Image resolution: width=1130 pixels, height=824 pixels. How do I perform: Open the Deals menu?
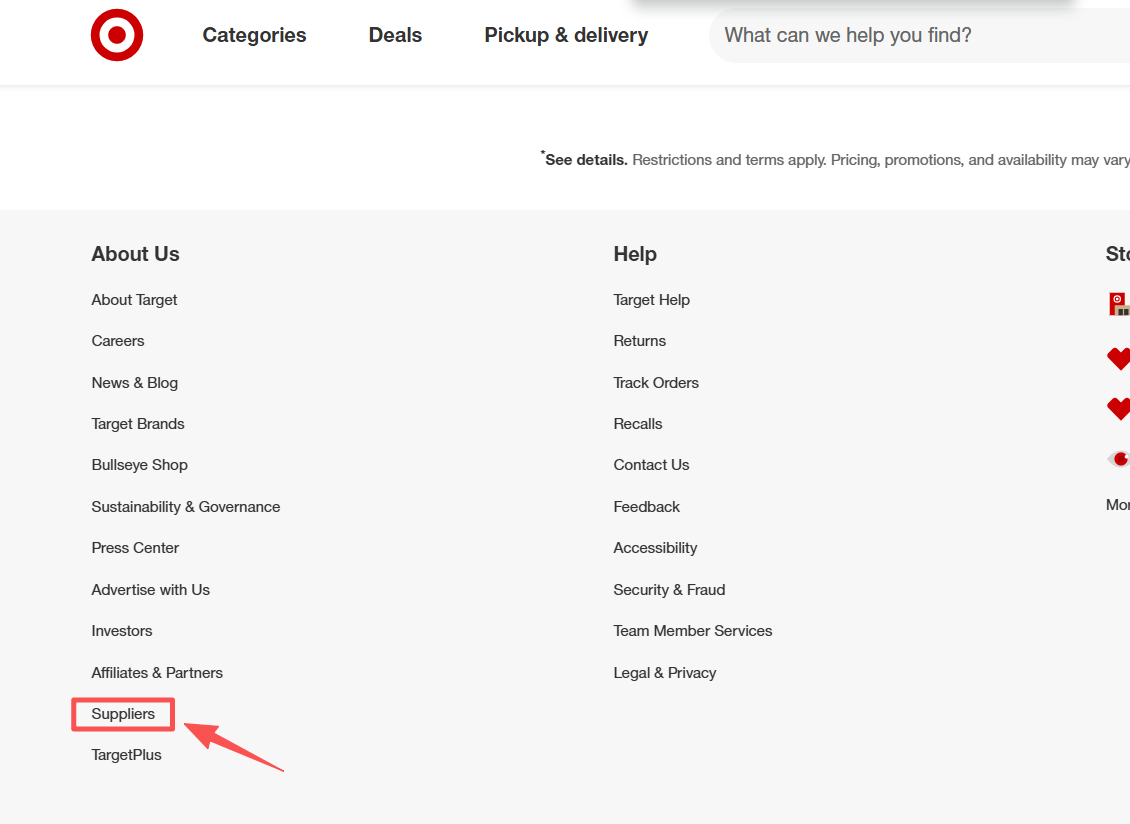click(x=395, y=36)
